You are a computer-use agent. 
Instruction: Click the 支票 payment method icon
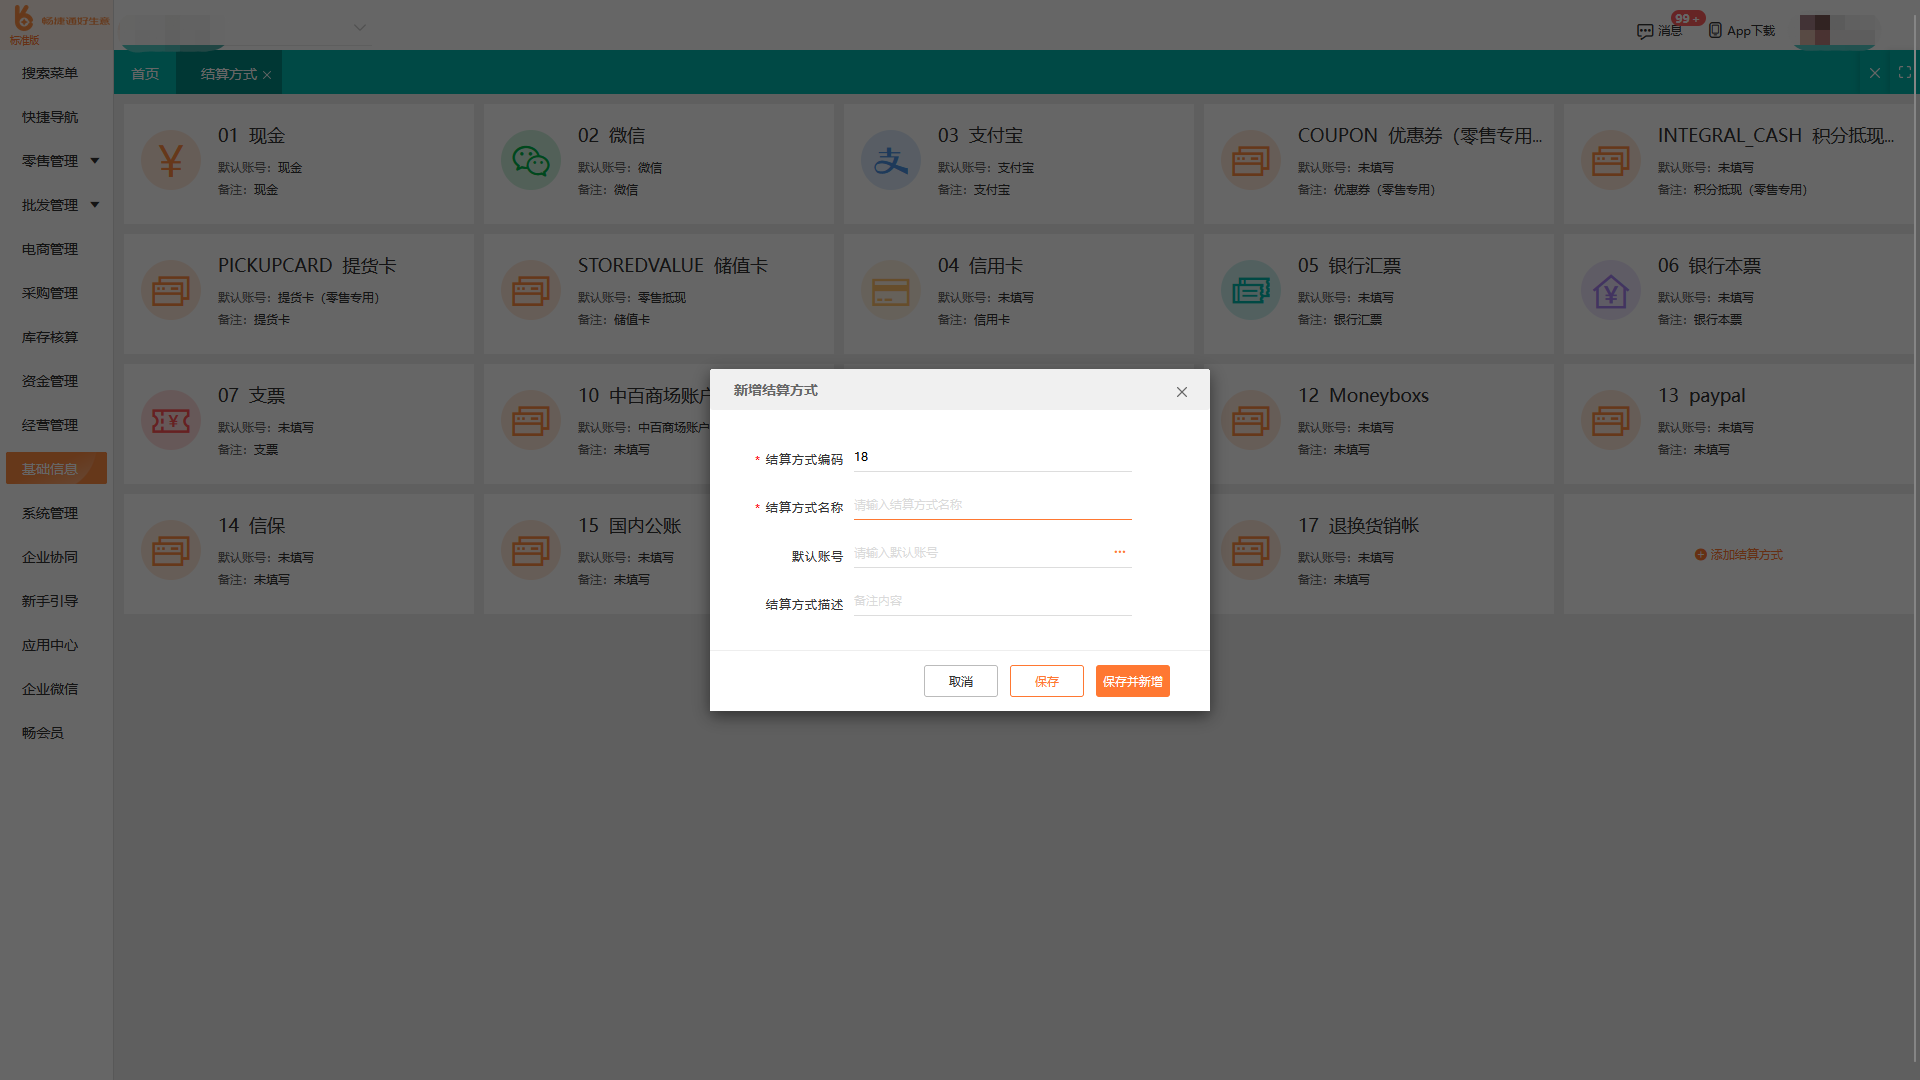click(x=171, y=419)
